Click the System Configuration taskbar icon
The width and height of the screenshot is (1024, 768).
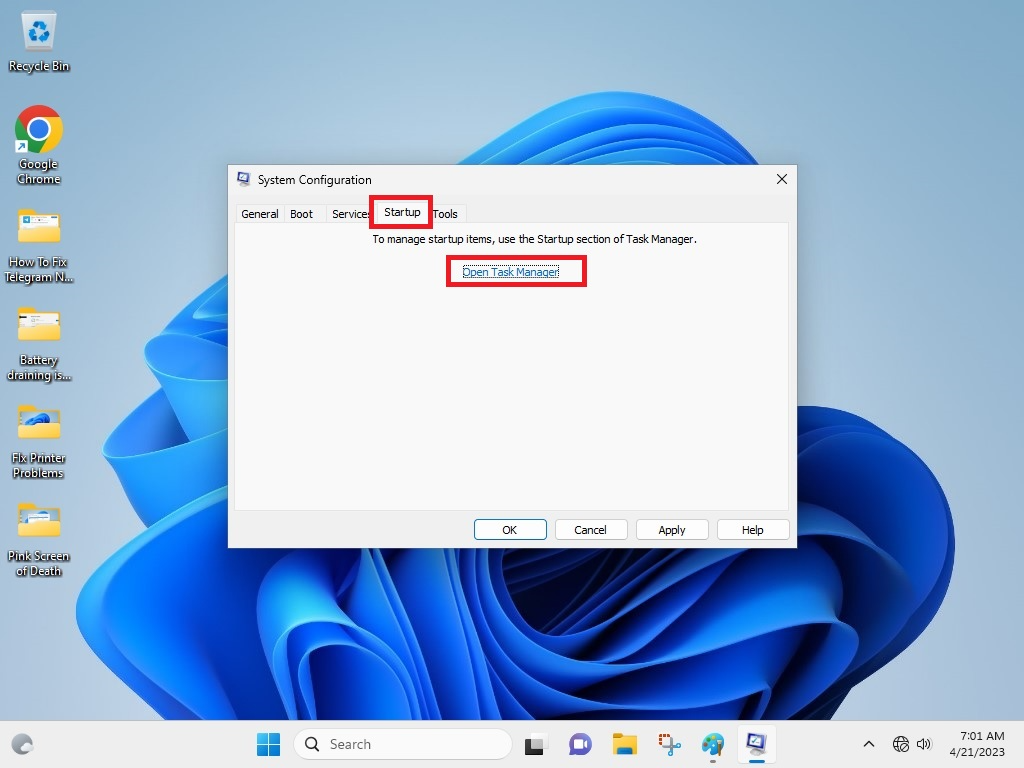pos(757,744)
